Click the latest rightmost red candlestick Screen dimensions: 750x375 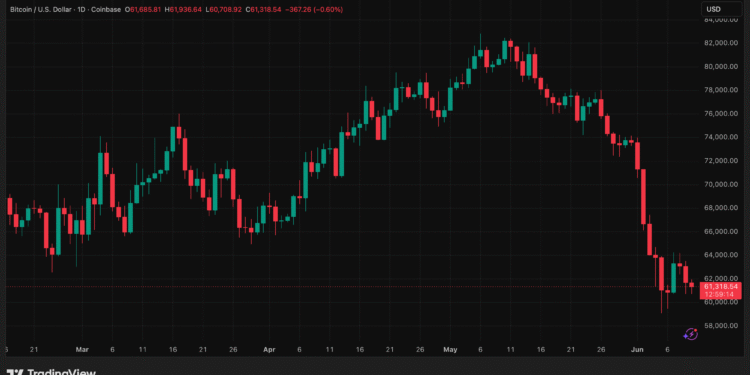691,285
